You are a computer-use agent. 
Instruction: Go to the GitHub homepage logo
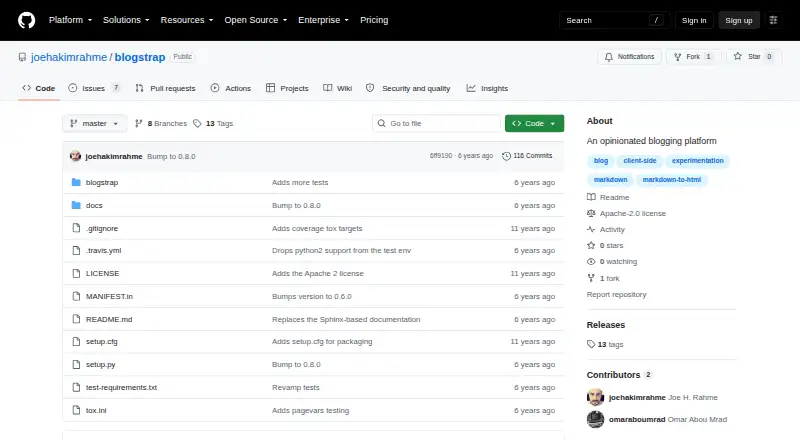27,20
